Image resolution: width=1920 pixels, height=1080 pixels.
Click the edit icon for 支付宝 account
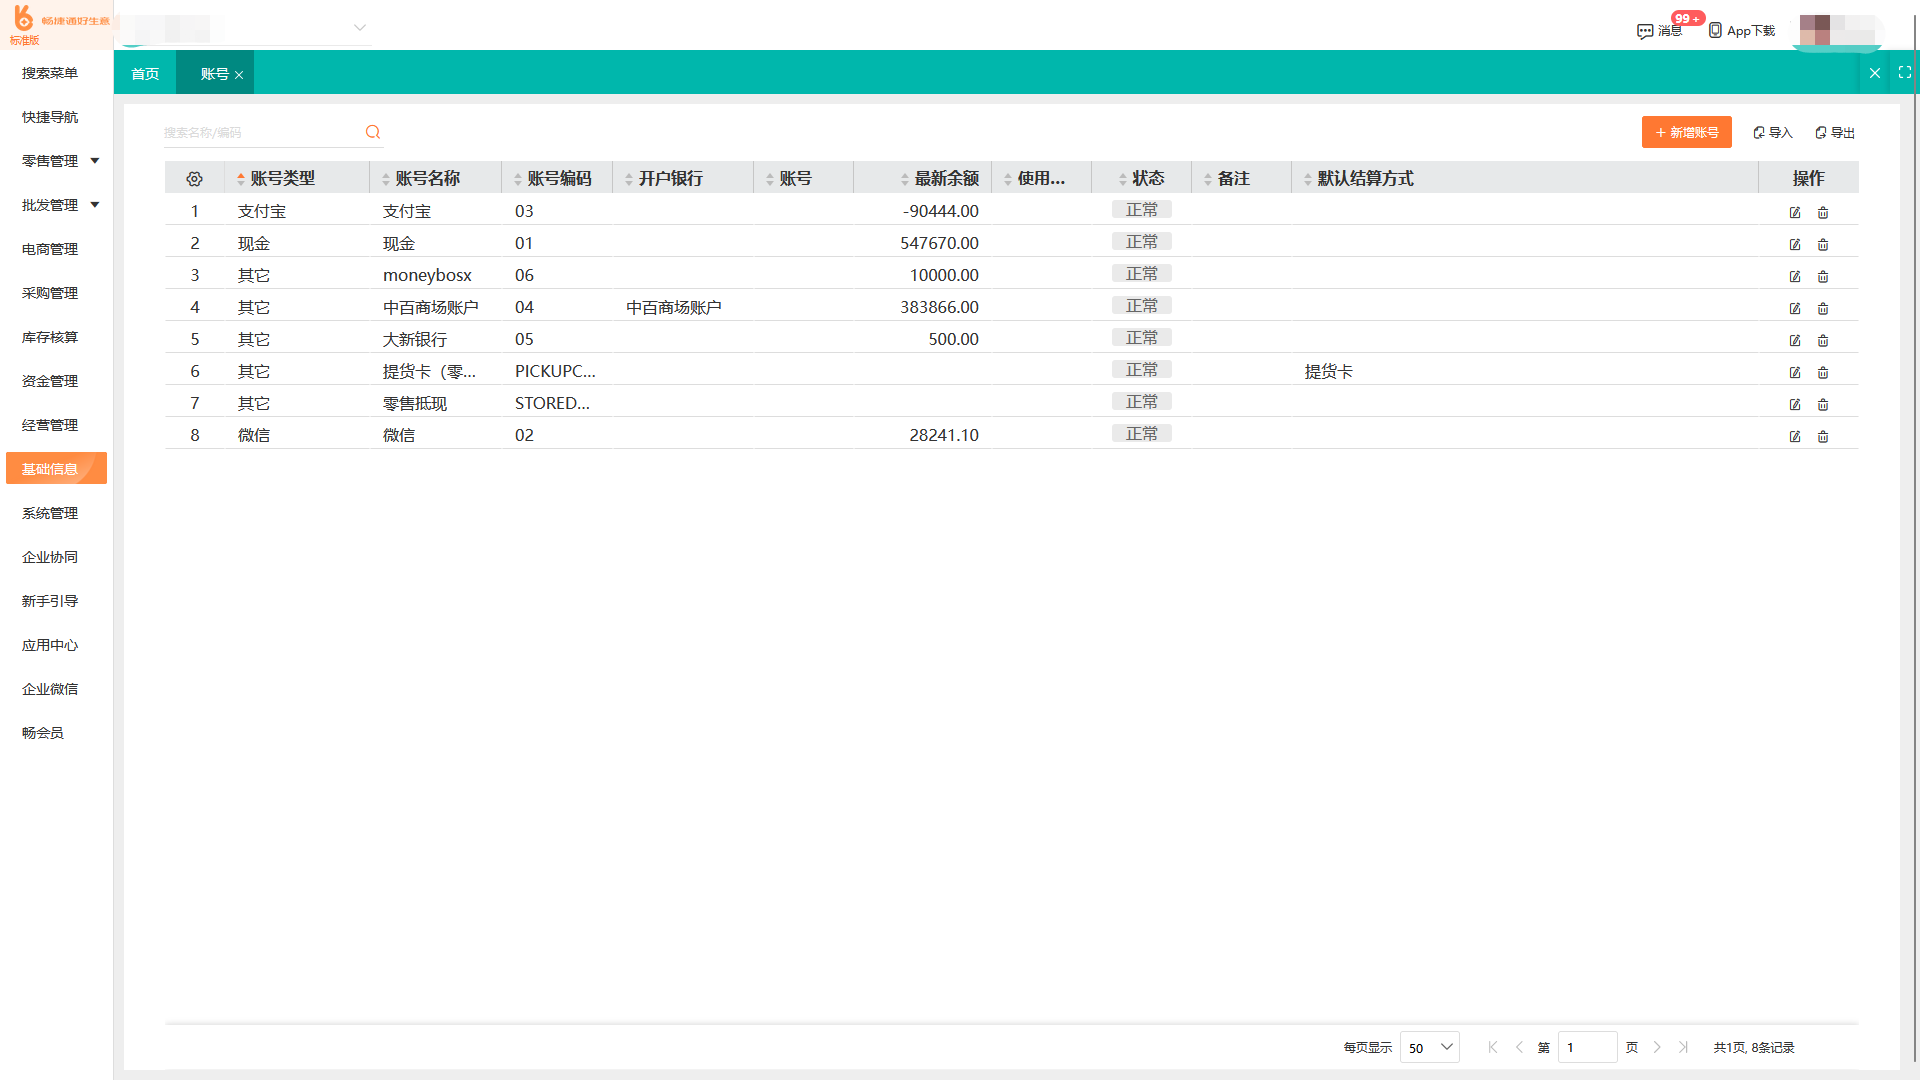tap(1795, 211)
